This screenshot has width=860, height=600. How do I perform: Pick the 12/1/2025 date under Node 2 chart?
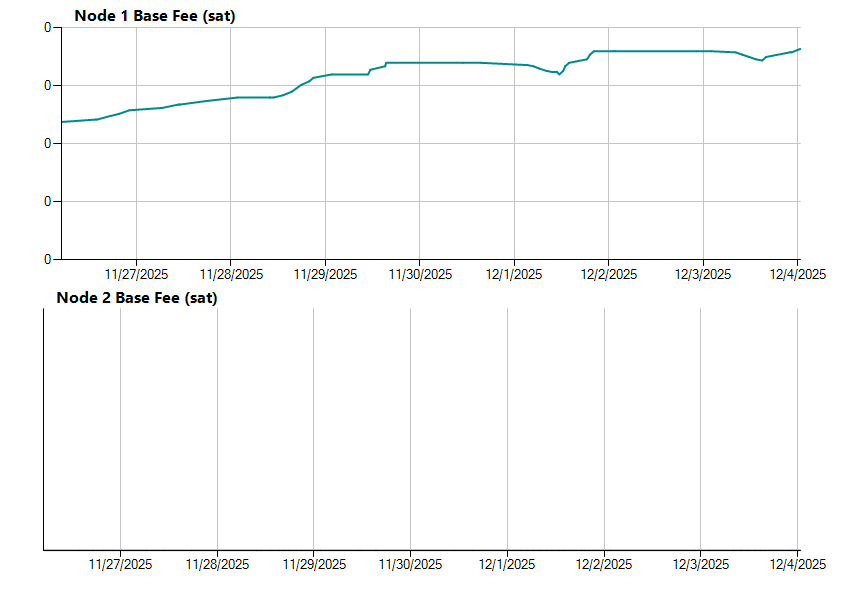click(507, 564)
